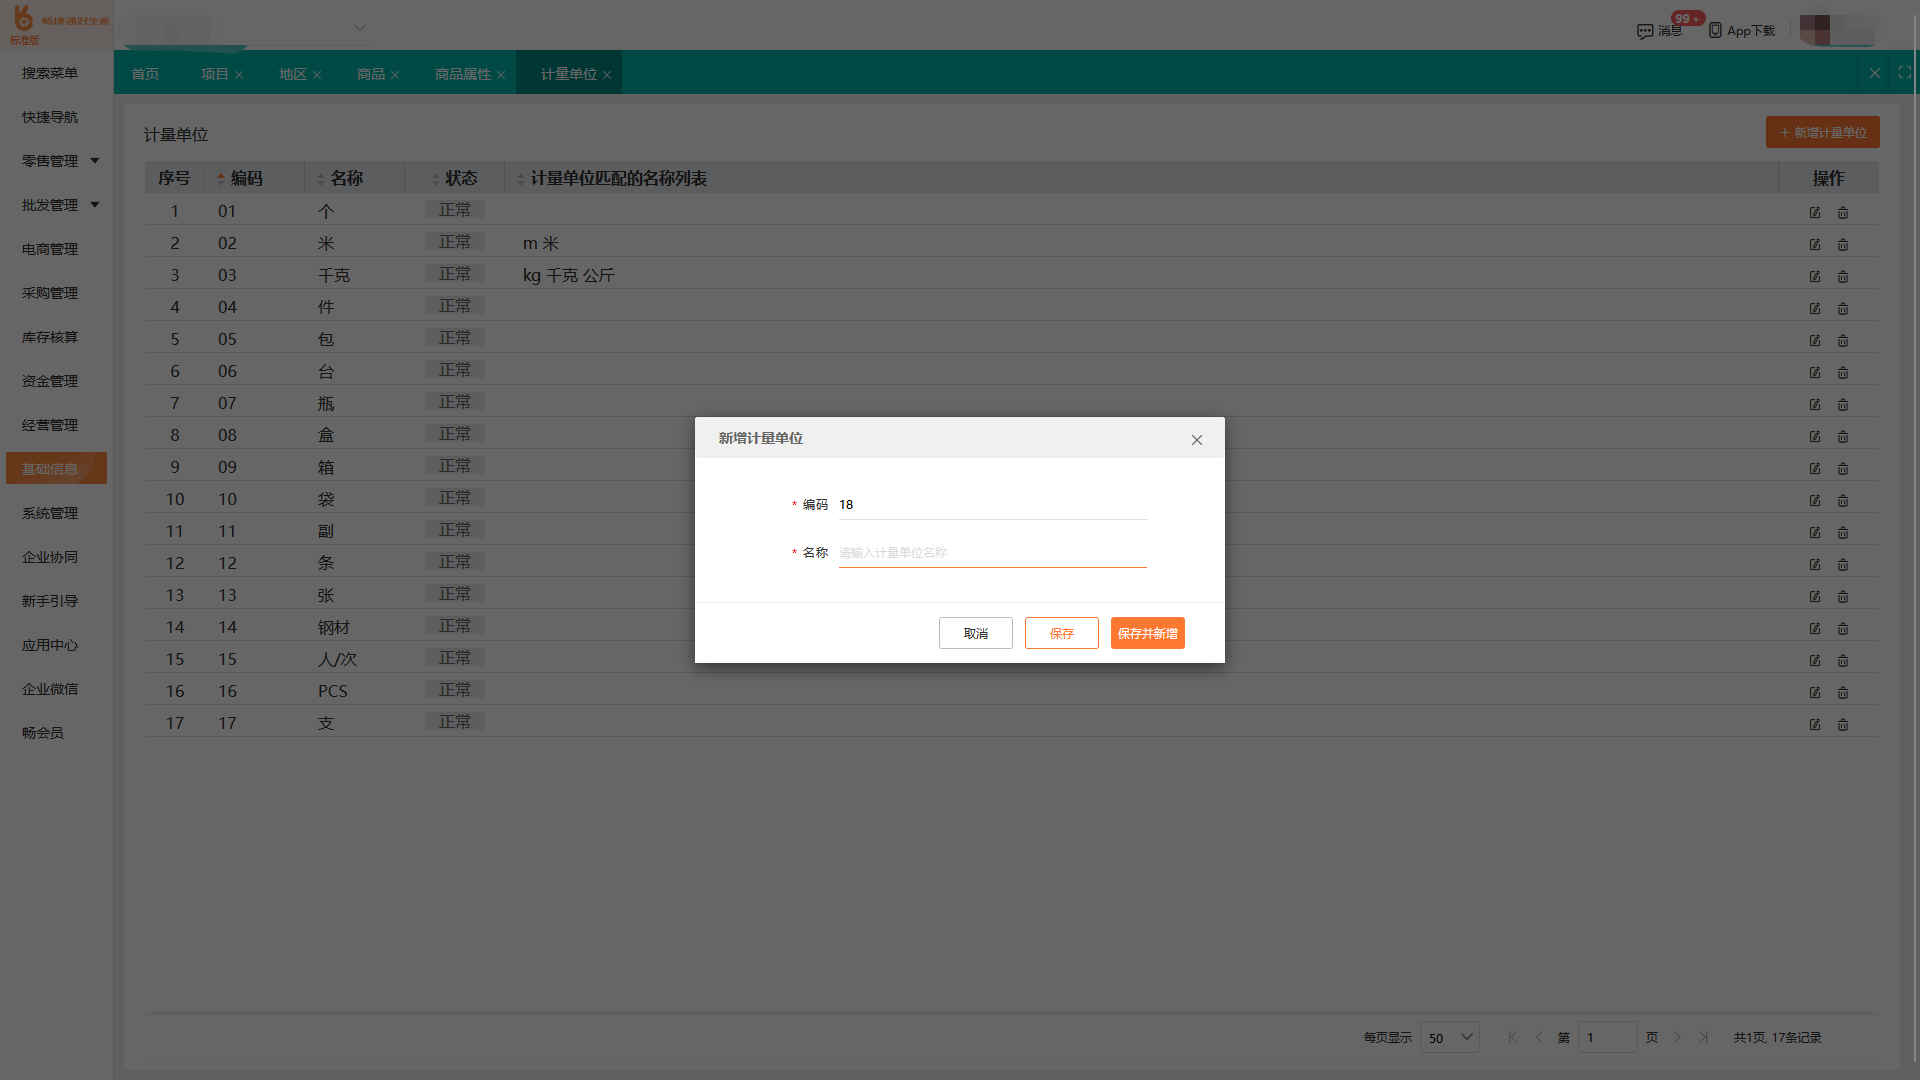1920x1080 pixels.
Task: Toggle status for row 5 包
Action: (458, 339)
